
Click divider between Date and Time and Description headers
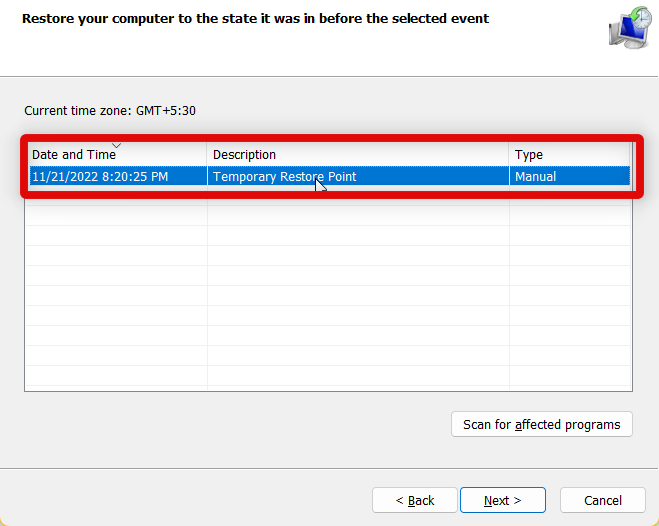tap(207, 155)
